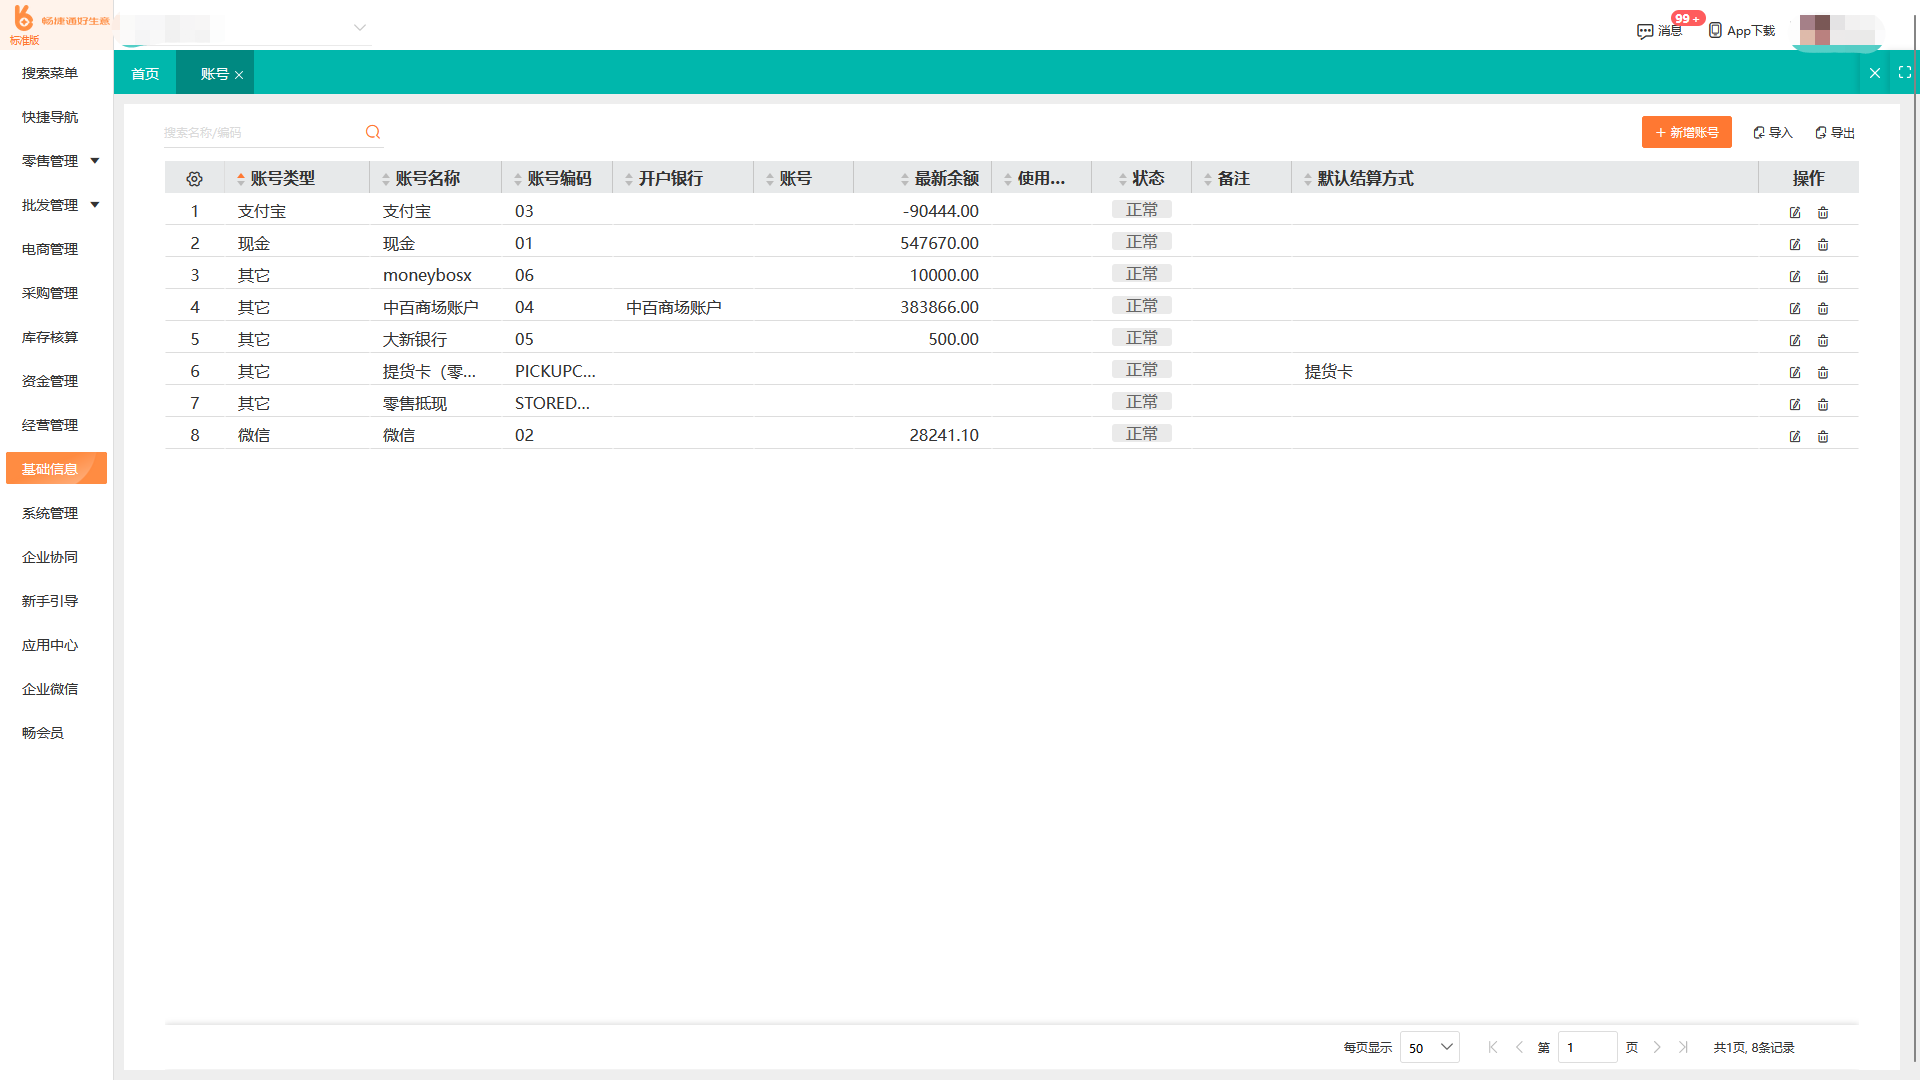The image size is (1920, 1080).
Task: Click the export 导出 icon button
Action: click(1834, 132)
